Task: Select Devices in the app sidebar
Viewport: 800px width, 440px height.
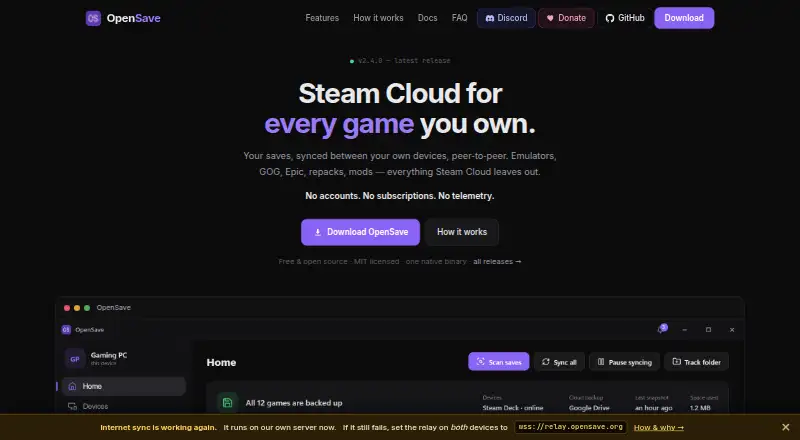Action: (x=124, y=406)
